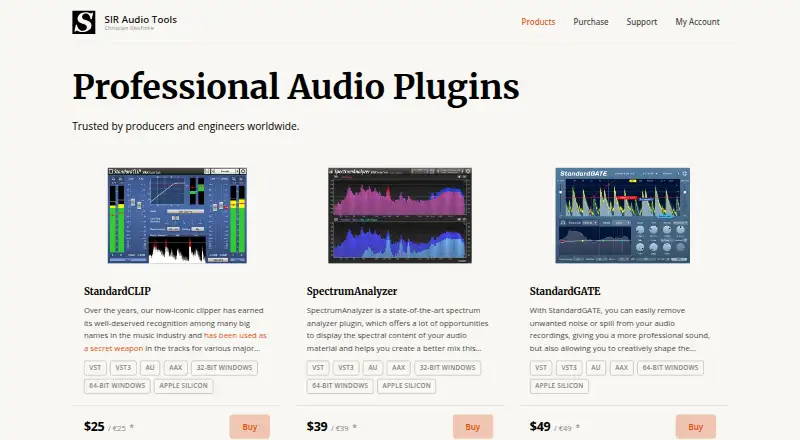Click the SIR Audio Tools S logo
This screenshot has width=800, height=440.
tap(84, 22)
